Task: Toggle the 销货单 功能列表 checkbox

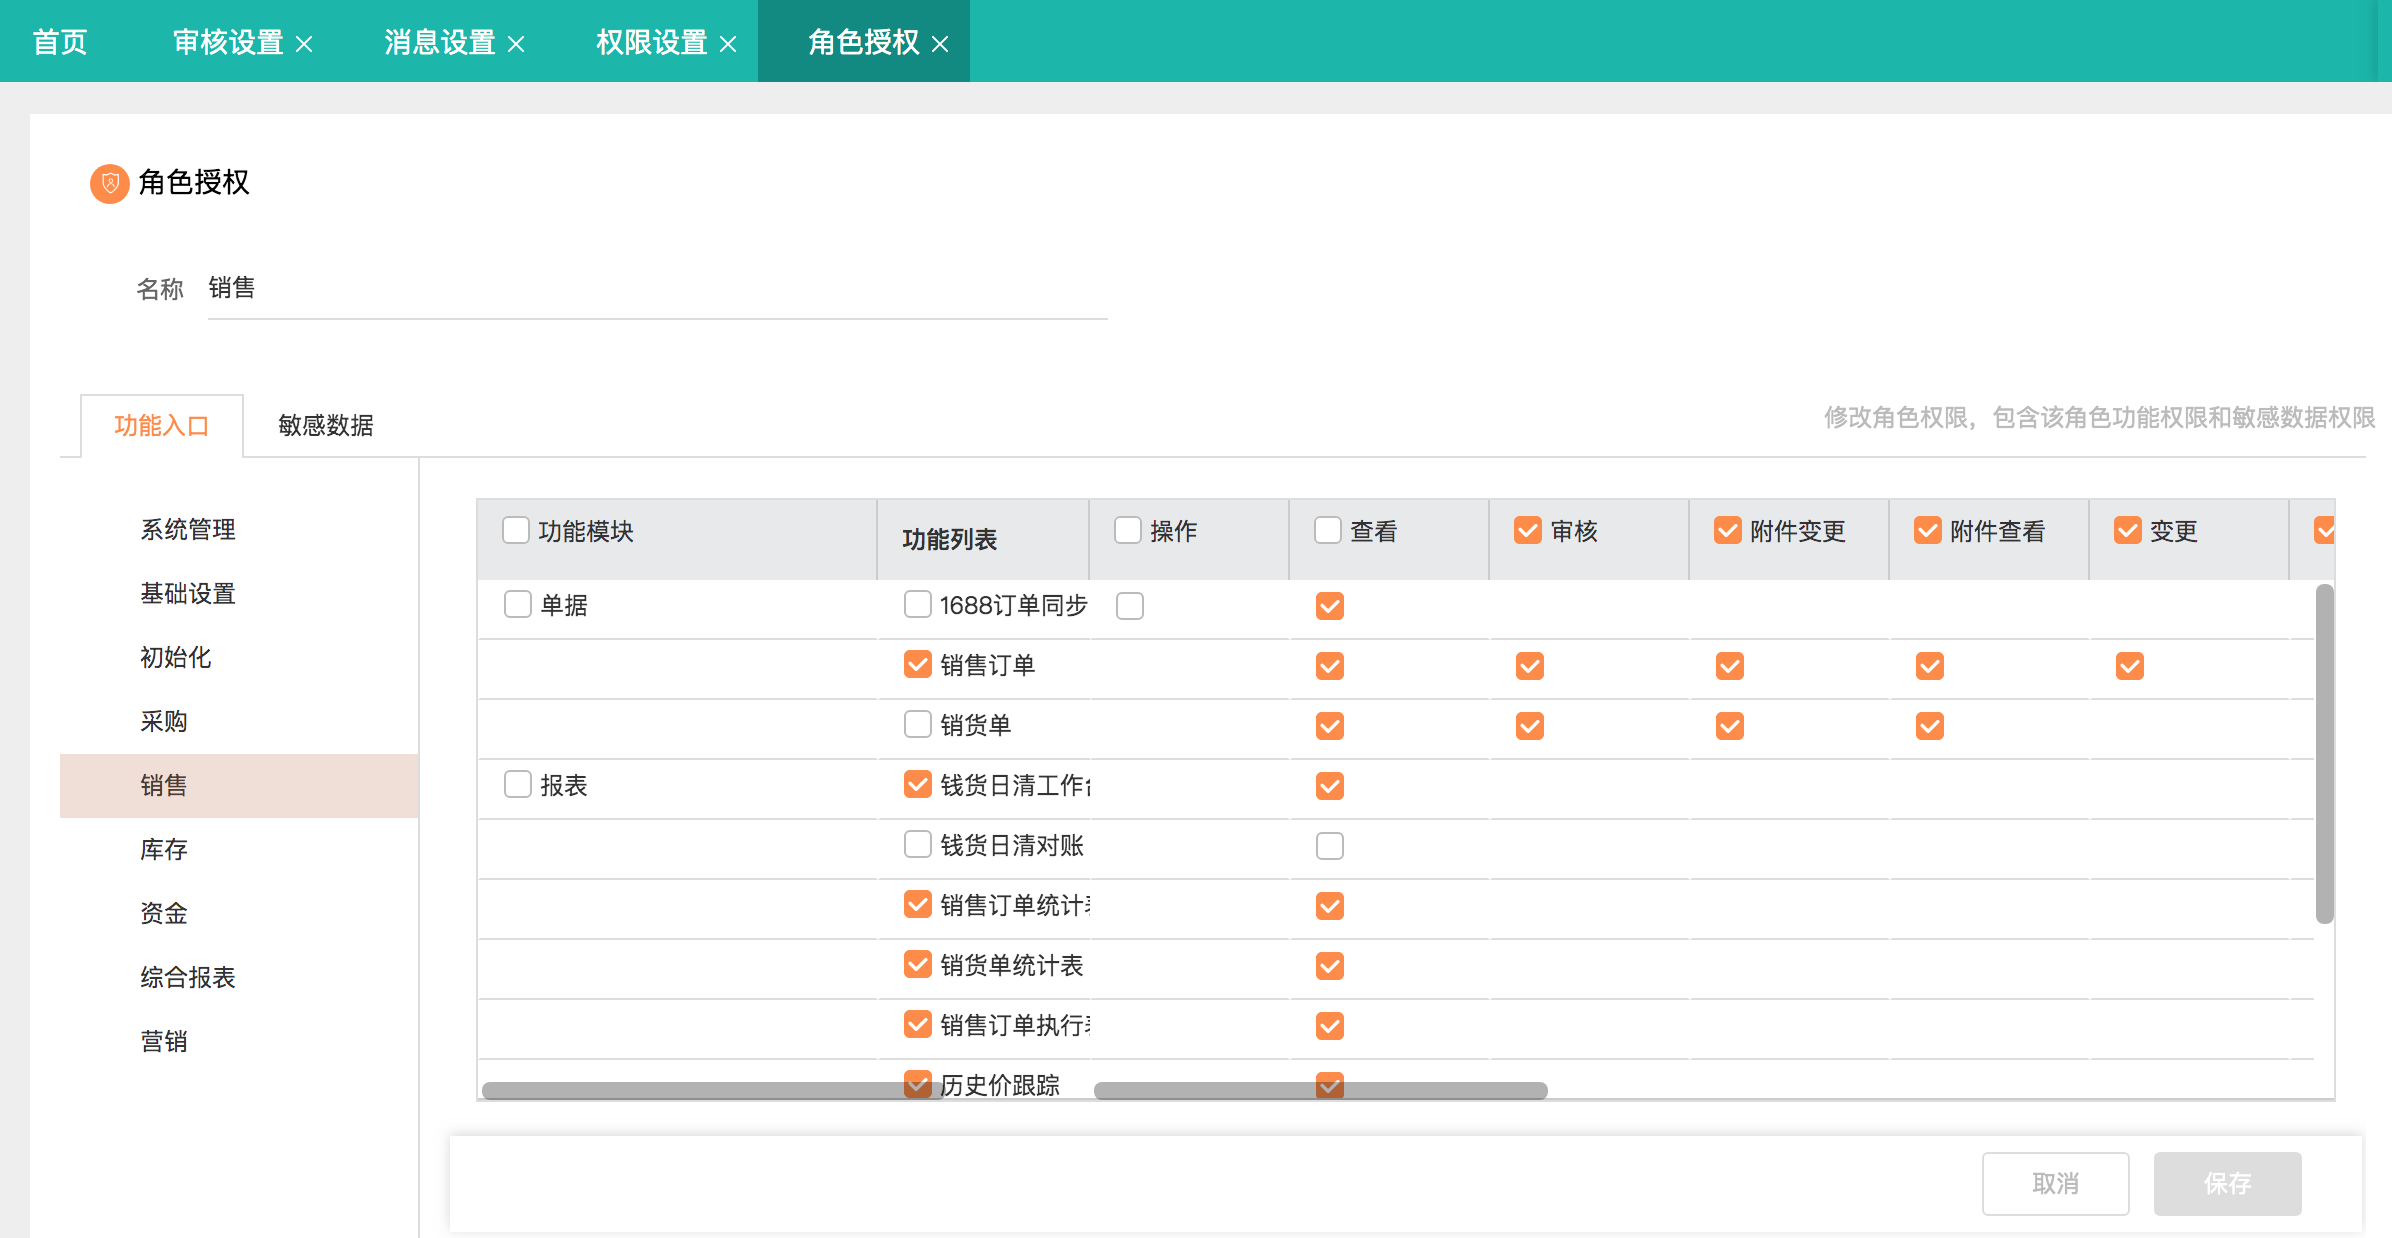Action: (x=914, y=725)
